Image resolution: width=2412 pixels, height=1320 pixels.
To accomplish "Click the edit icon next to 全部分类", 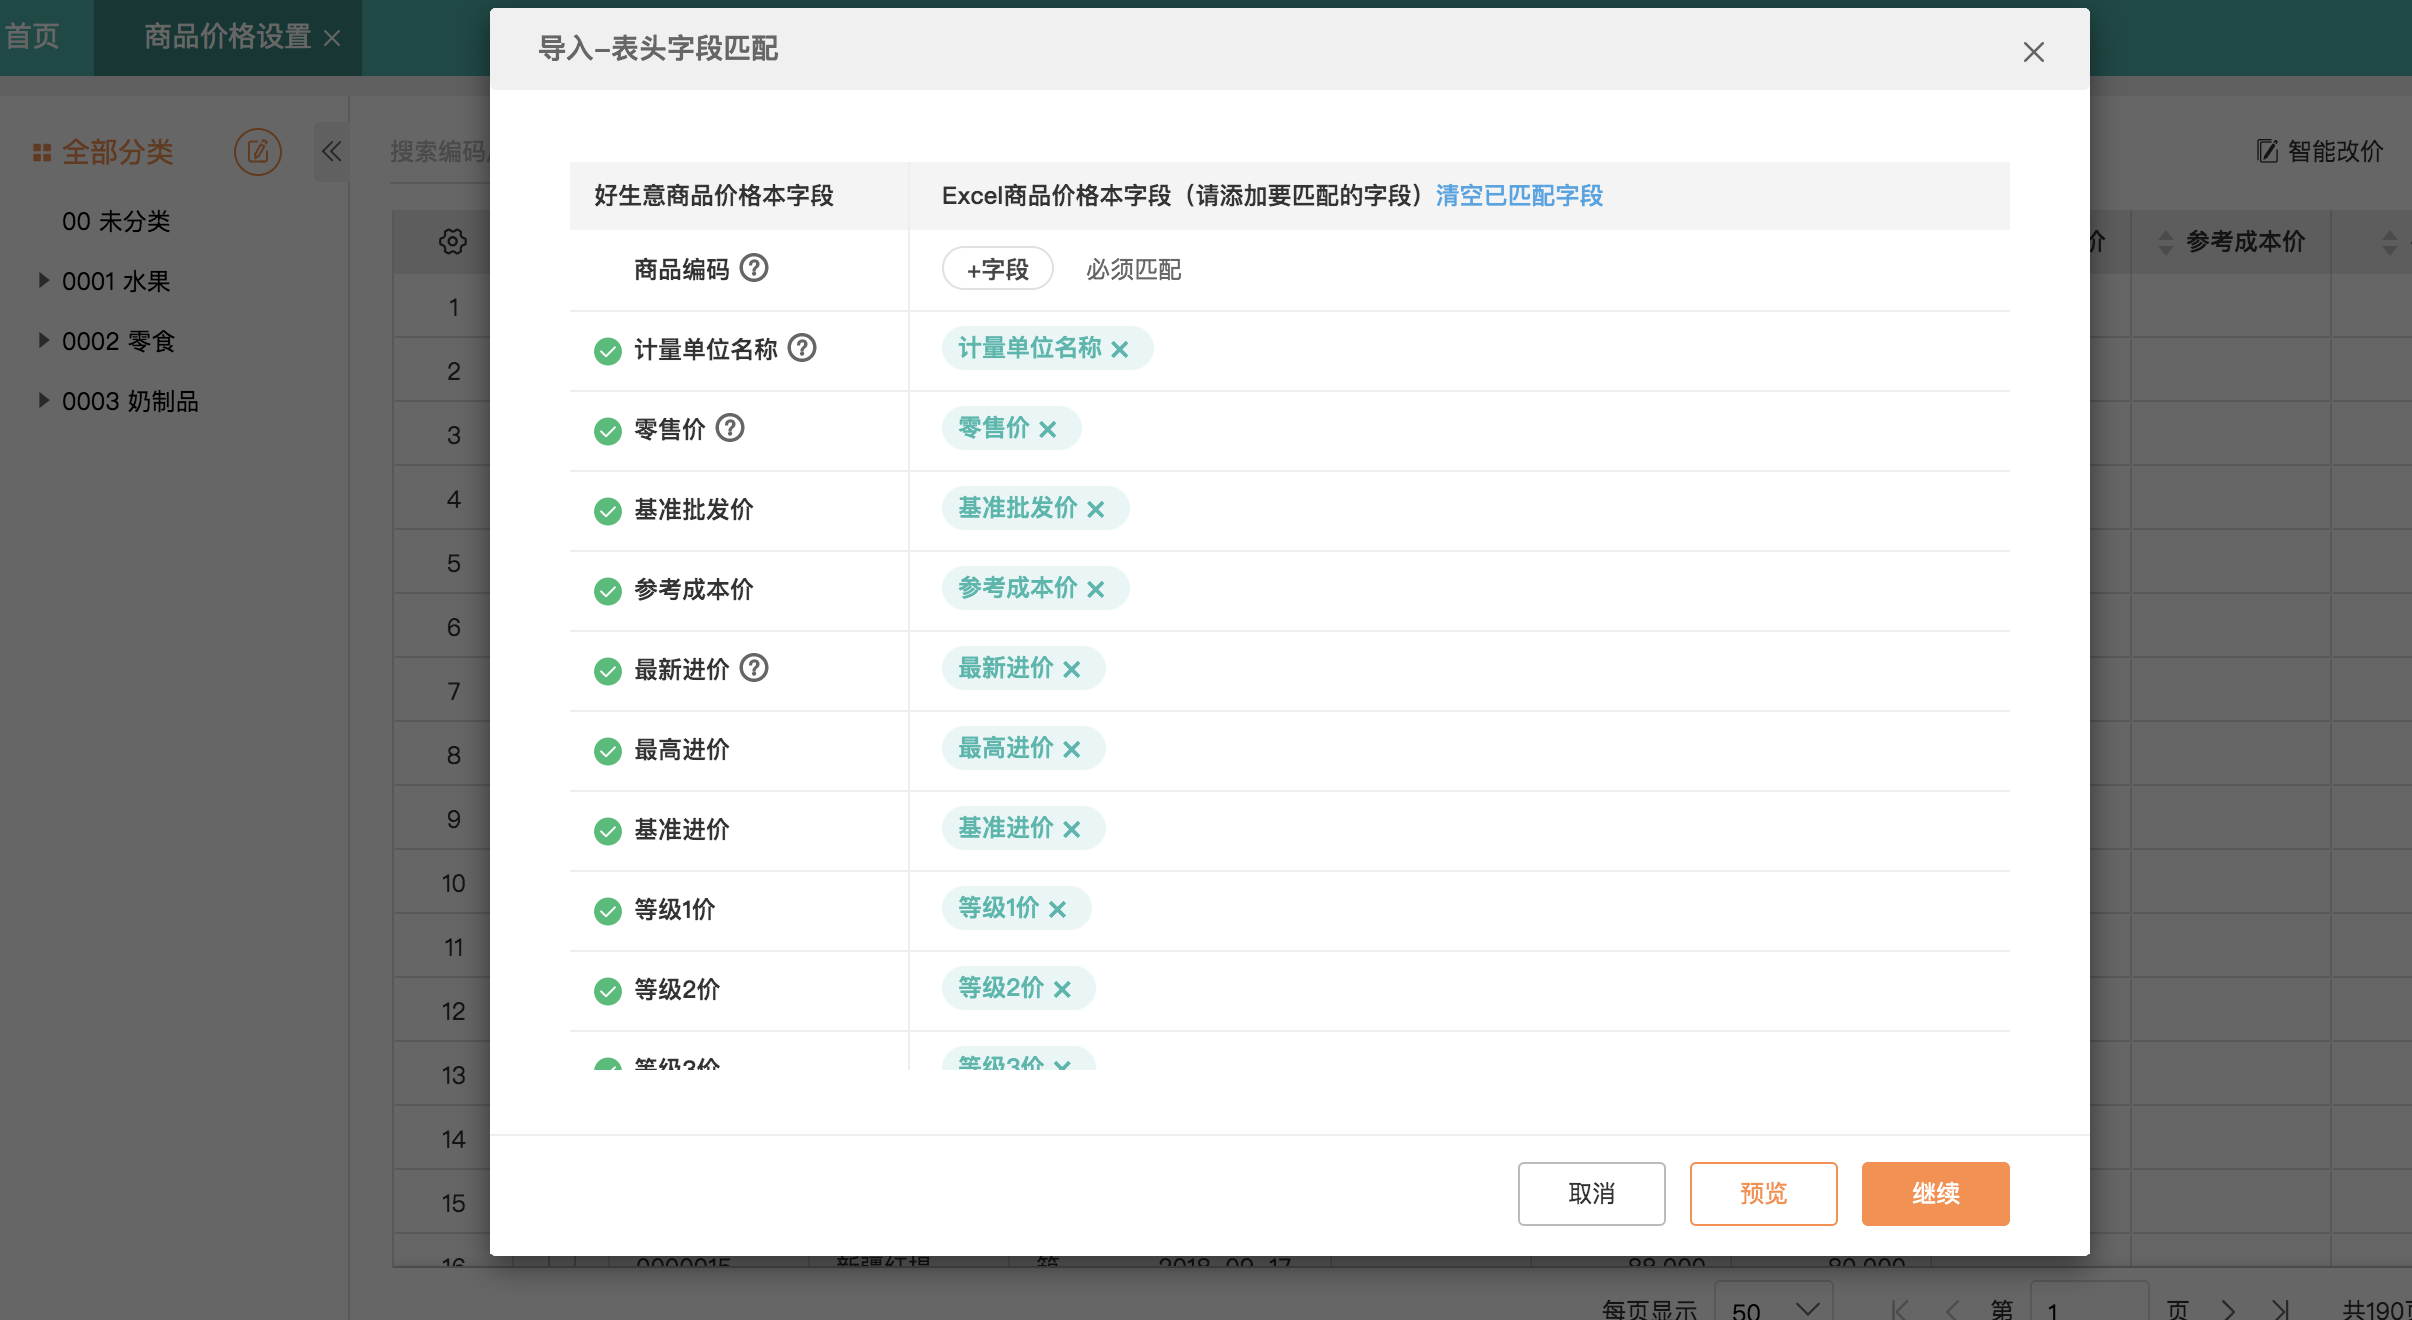I will tap(258, 151).
